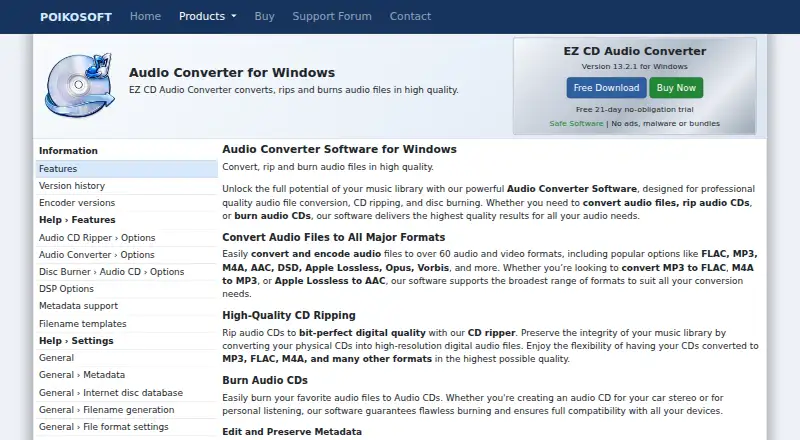Open General › Metadata settings
The height and width of the screenshot is (440, 800).
[x=127, y=375]
